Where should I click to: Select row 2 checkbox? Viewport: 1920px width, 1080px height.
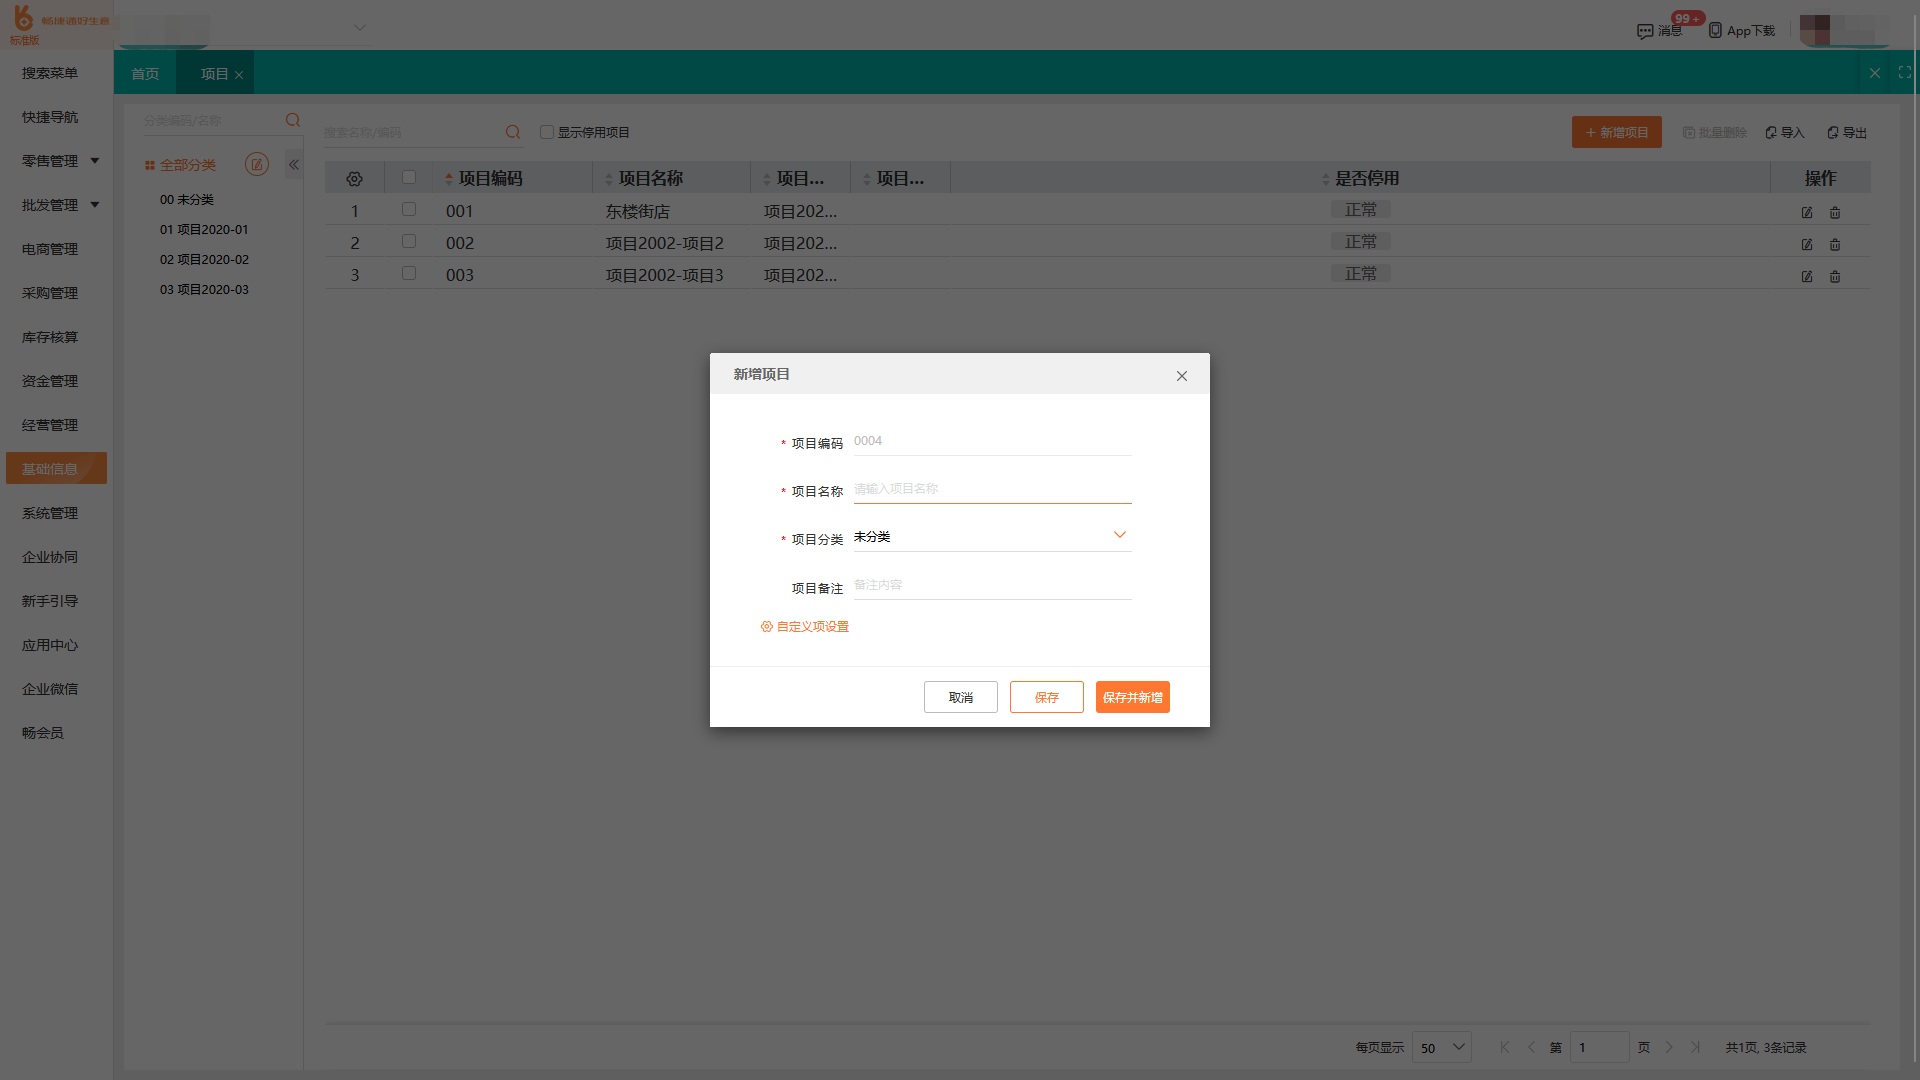[409, 241]
